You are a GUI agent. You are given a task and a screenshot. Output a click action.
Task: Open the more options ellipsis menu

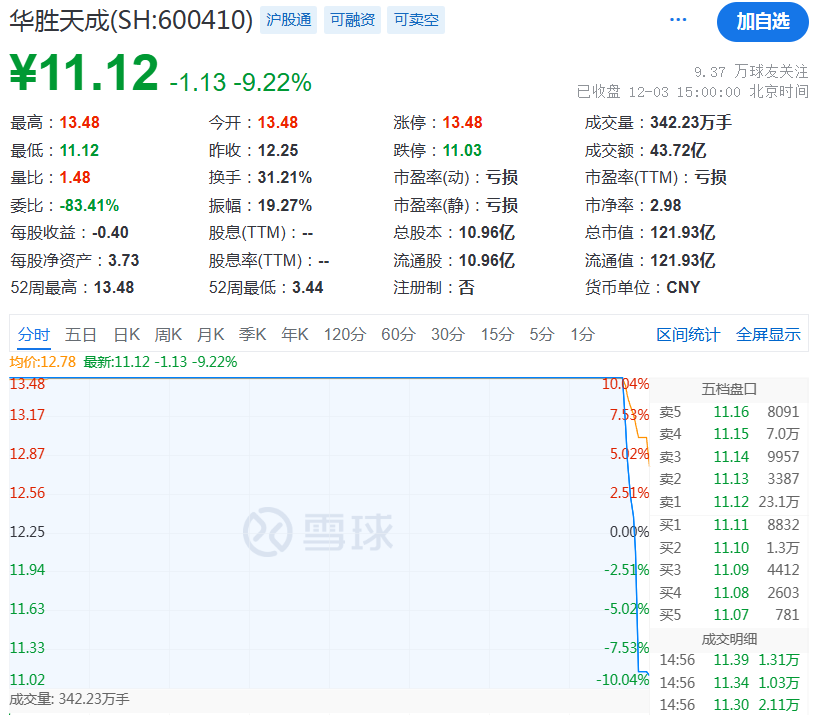point(677,20)
